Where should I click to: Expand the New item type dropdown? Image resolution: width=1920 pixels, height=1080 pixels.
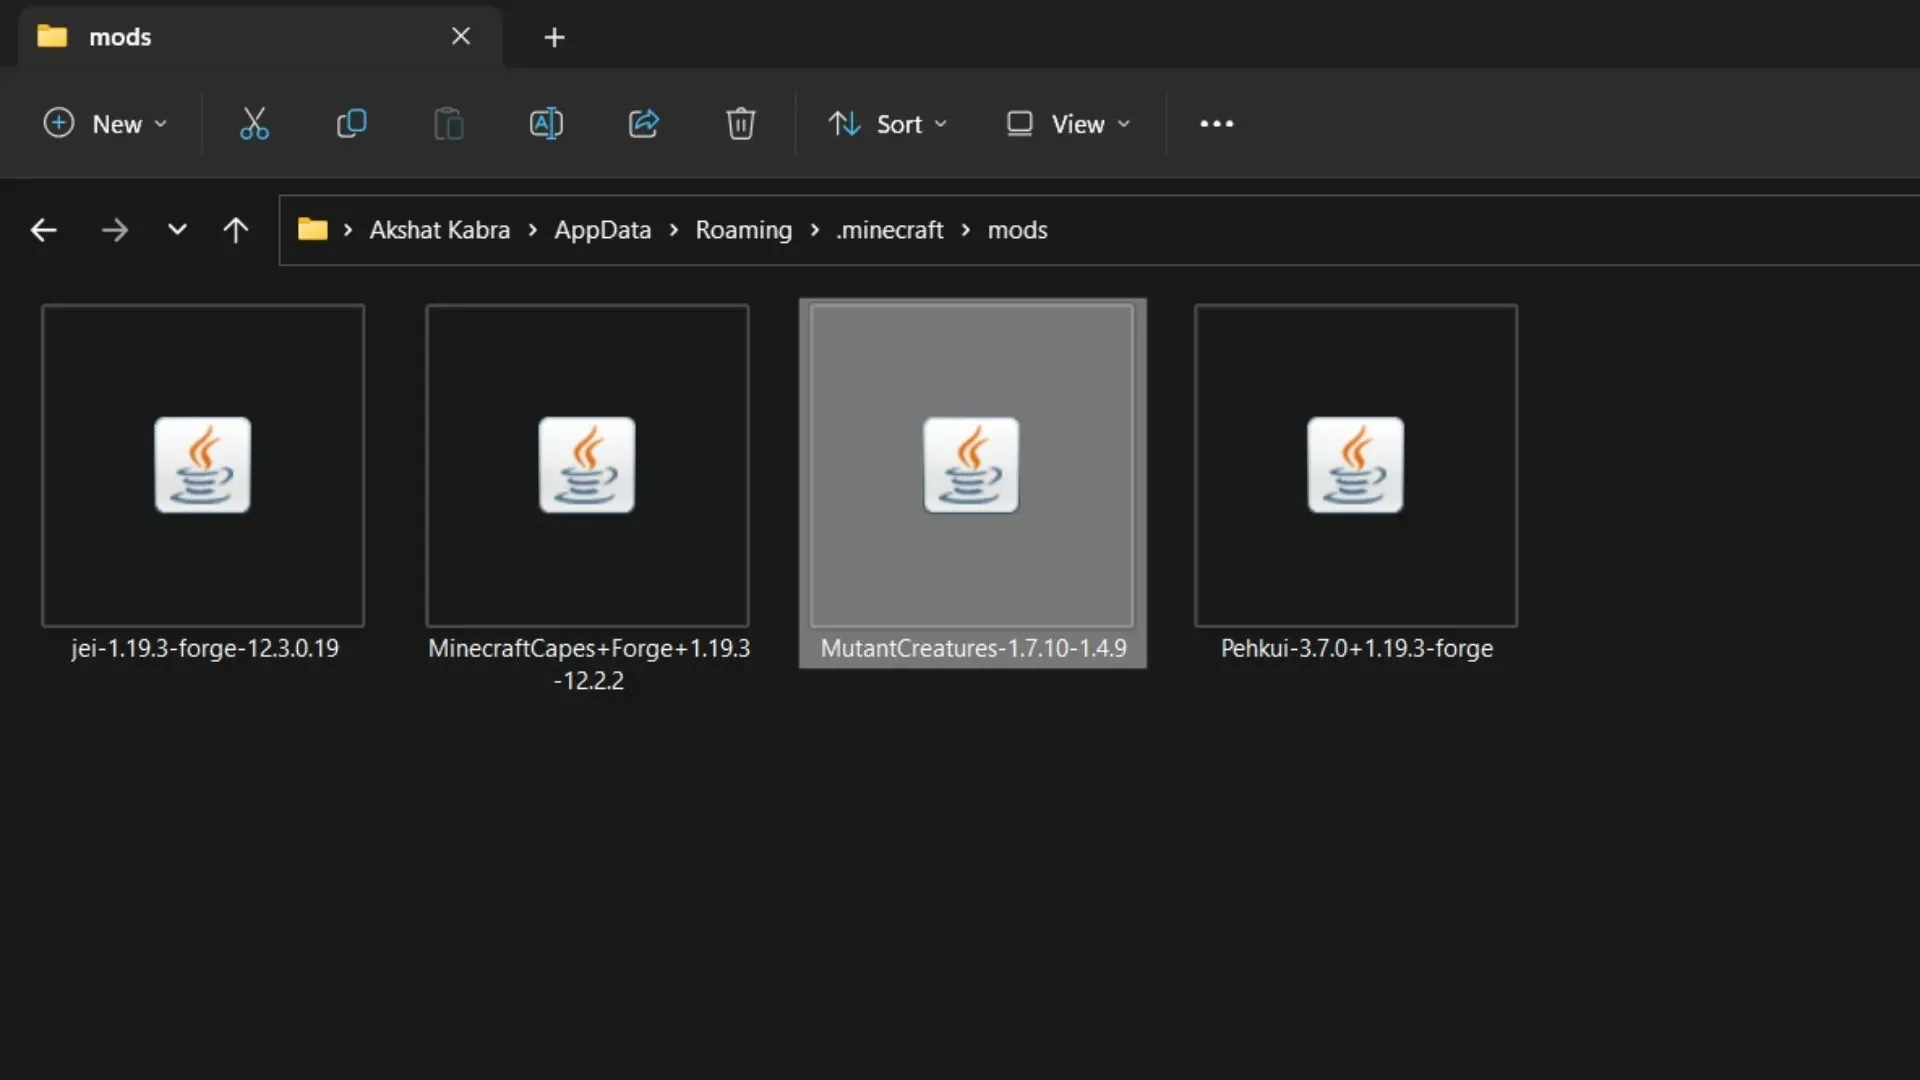(158, 124)
